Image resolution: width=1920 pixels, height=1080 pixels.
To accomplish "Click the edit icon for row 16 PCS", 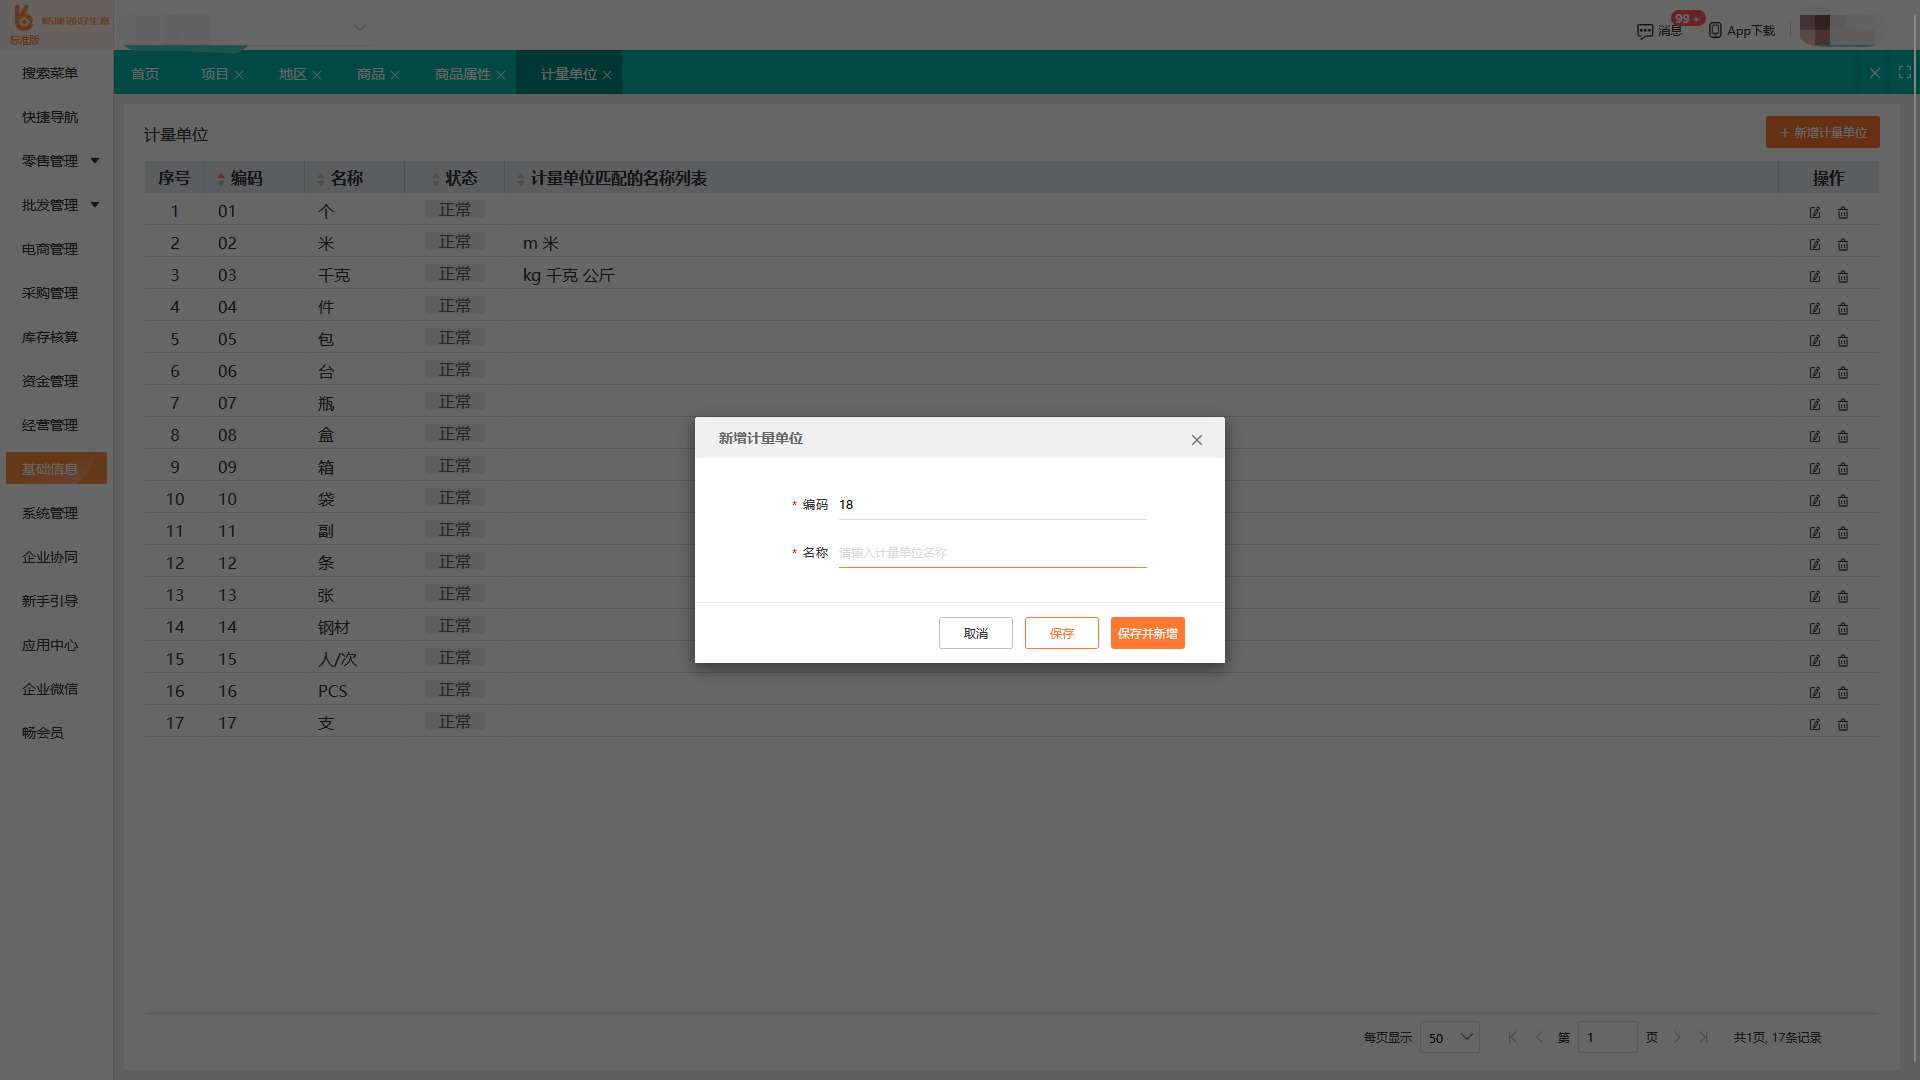I will [x=1815, y=691].
